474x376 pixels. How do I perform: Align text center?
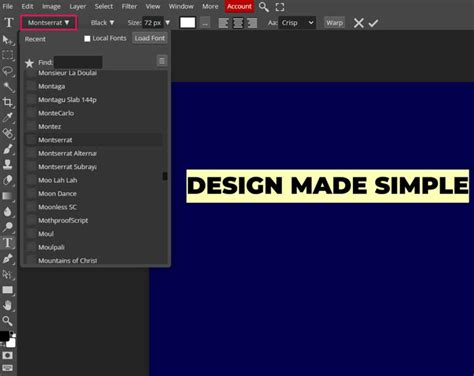click(x=238, y=23)
